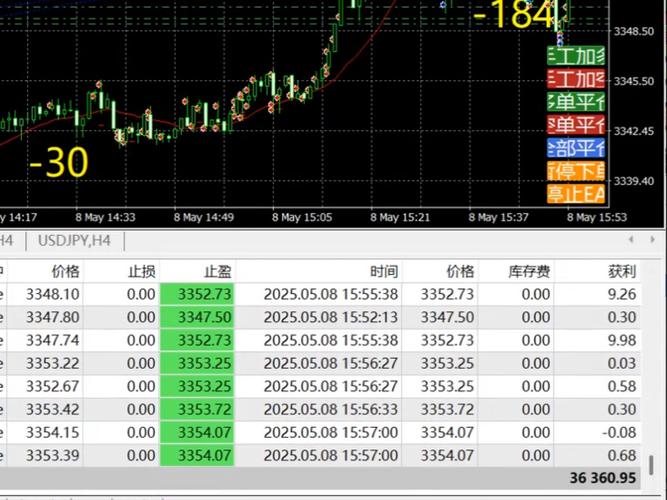667x500 pixels.
Task: Click the orange 停止EA button
Action: pyautogui.click(x=577, y=194)
